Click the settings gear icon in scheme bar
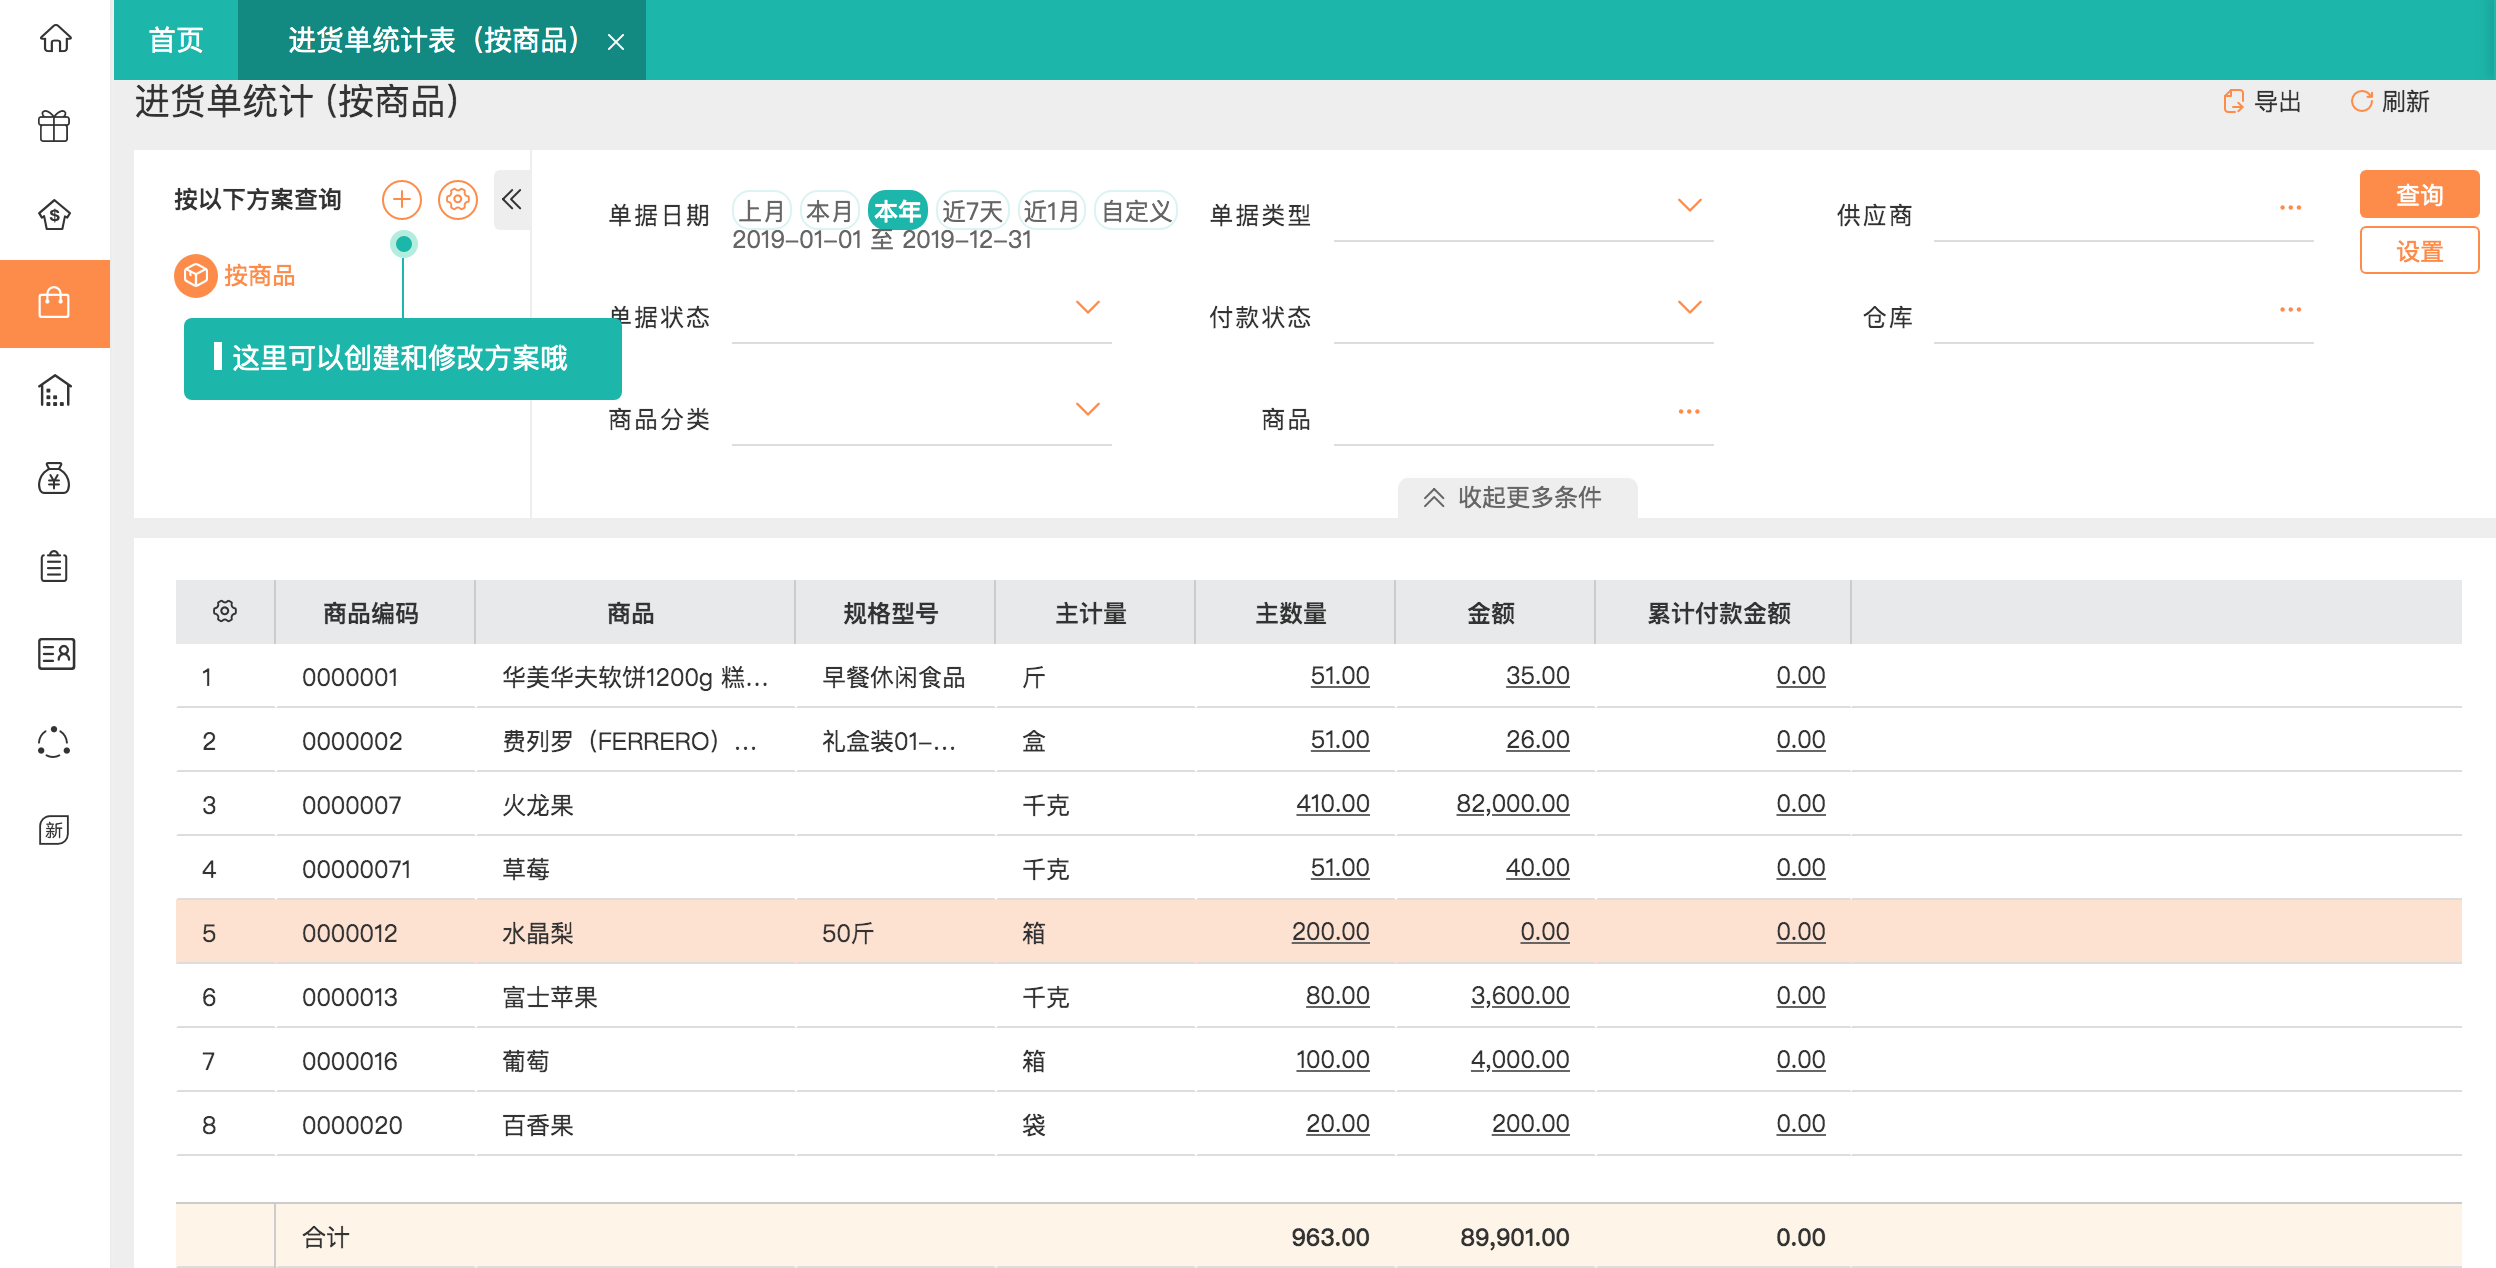Viewport: 2496px width, 1268px height. [x=457, y=197]
